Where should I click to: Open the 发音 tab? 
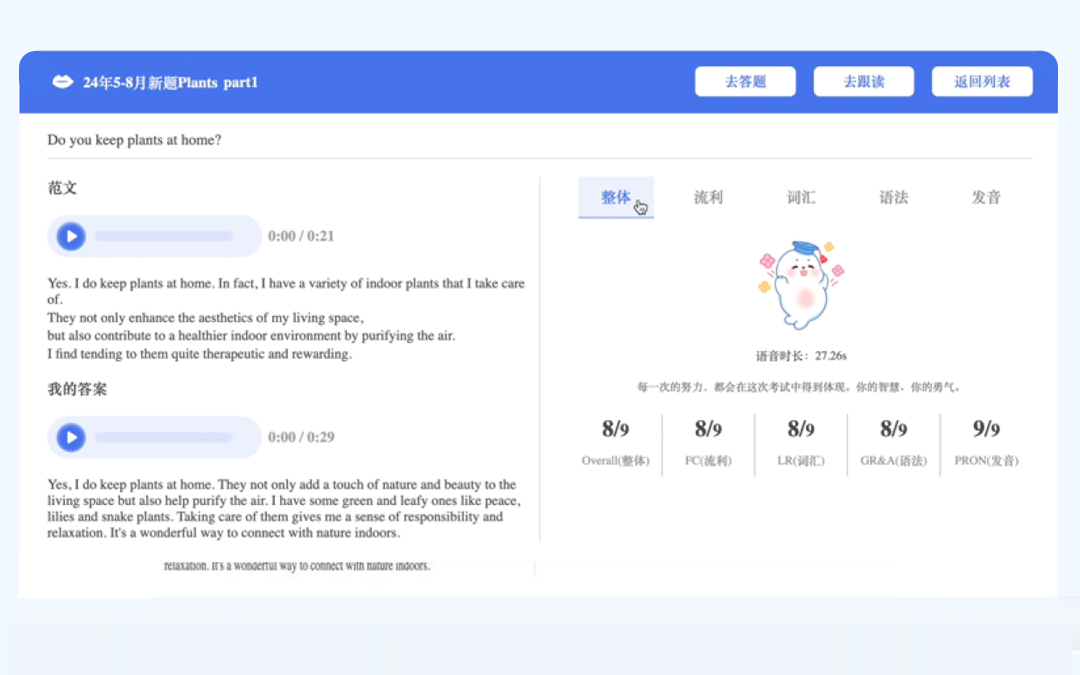pyautogui.click(x=986, y=198)
